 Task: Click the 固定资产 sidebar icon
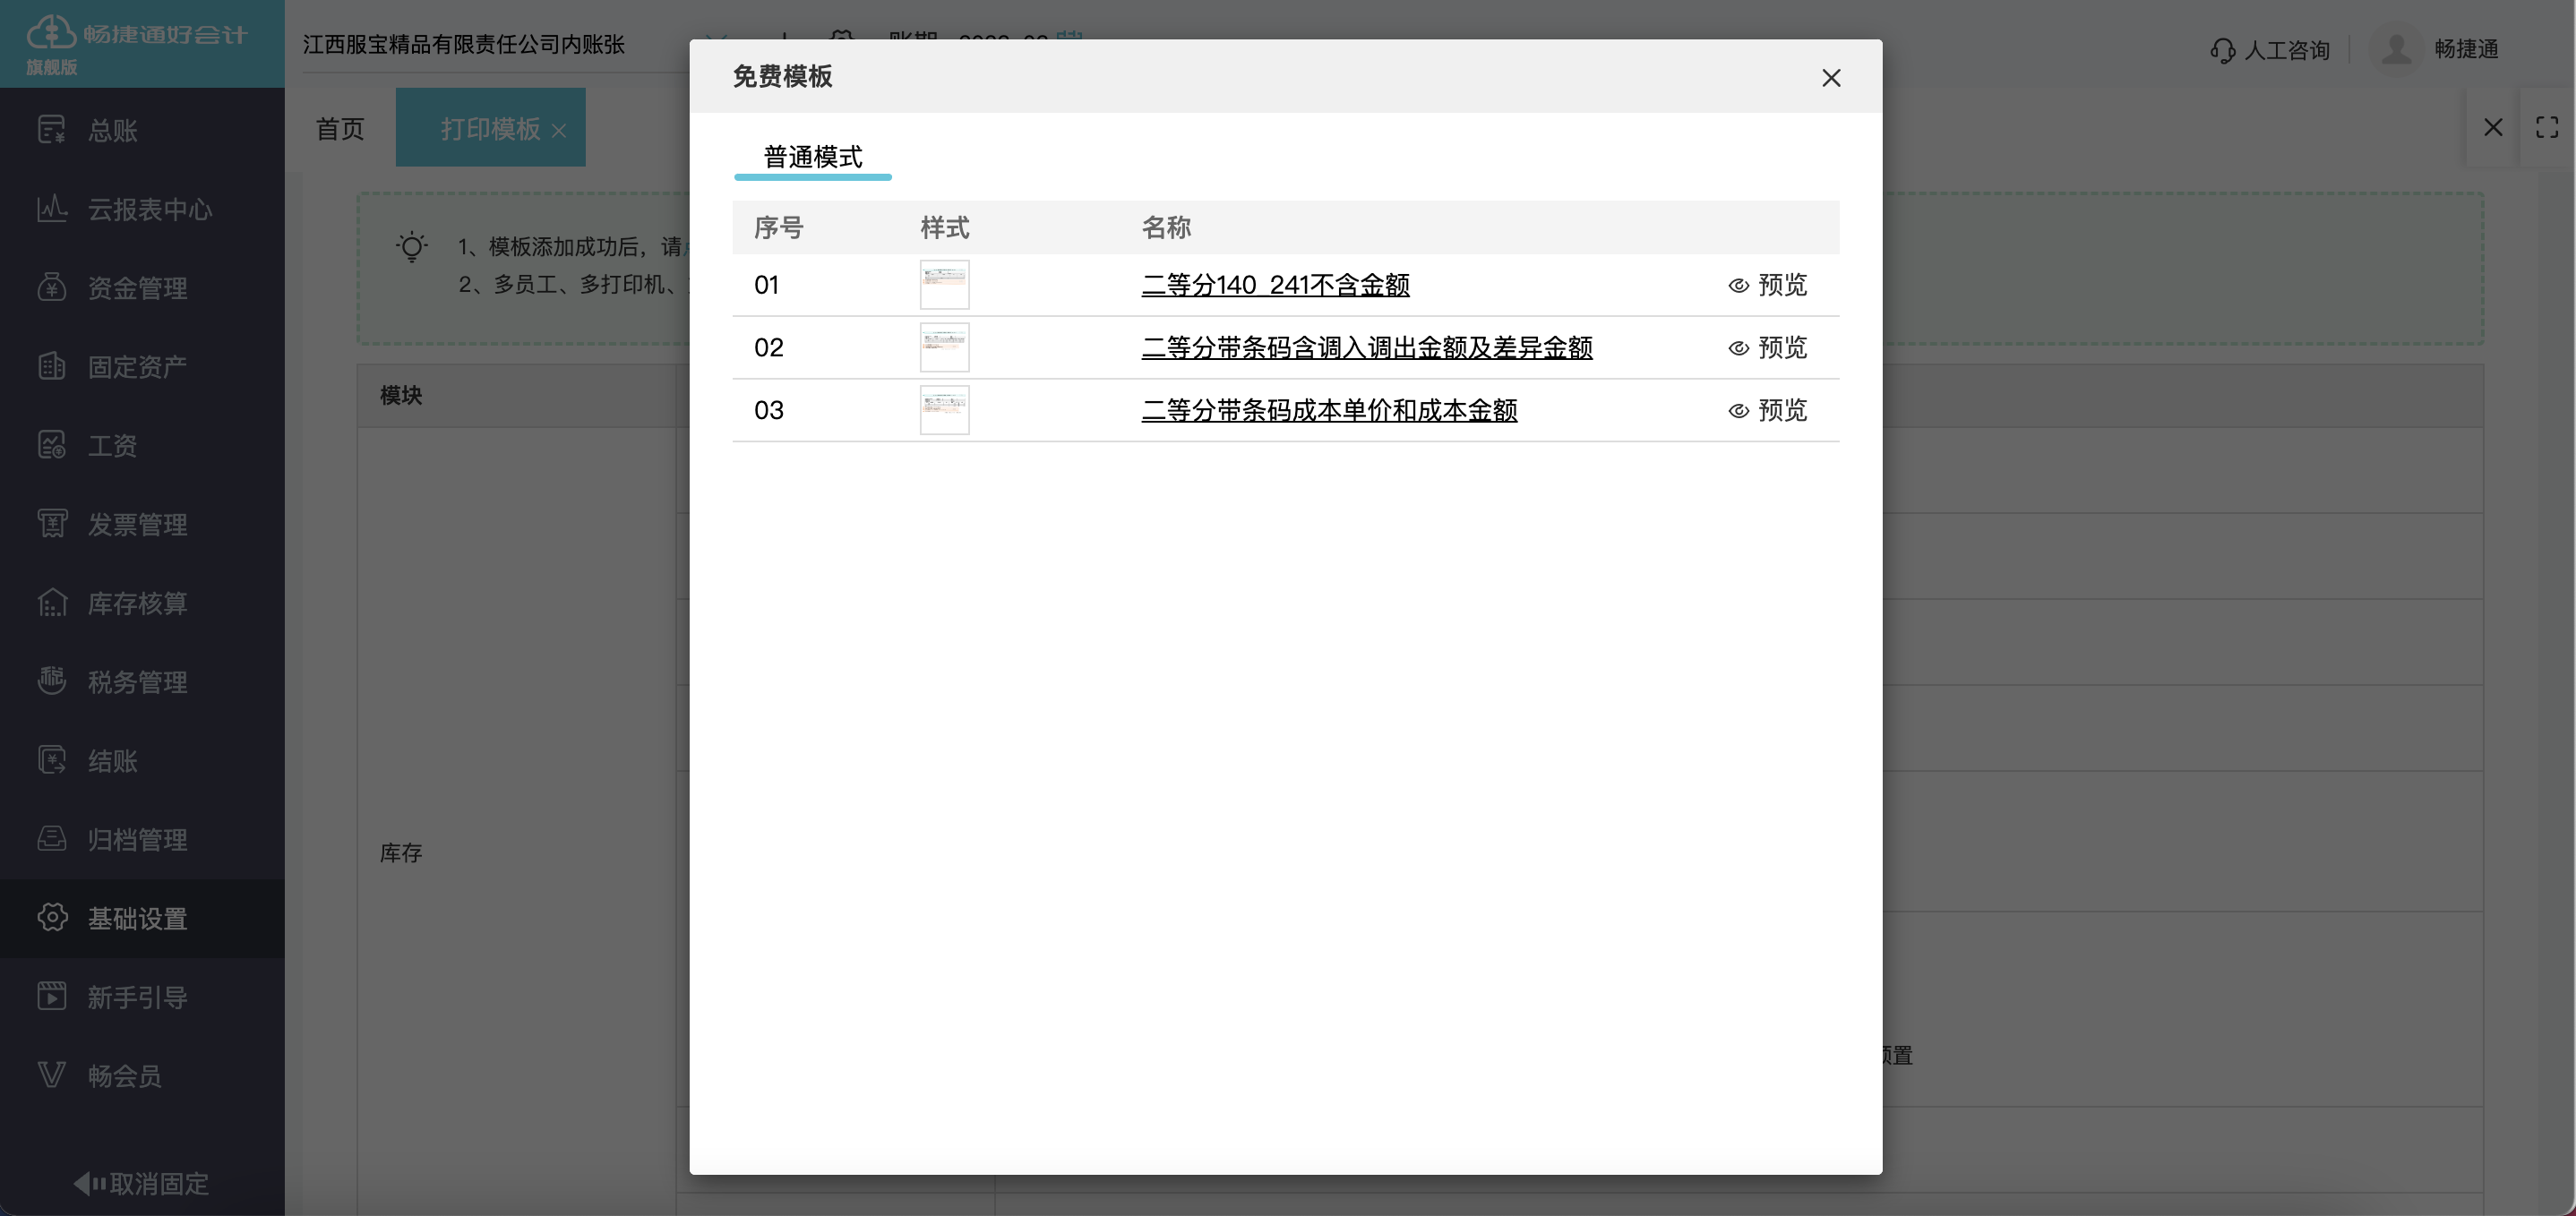point(51,364)
